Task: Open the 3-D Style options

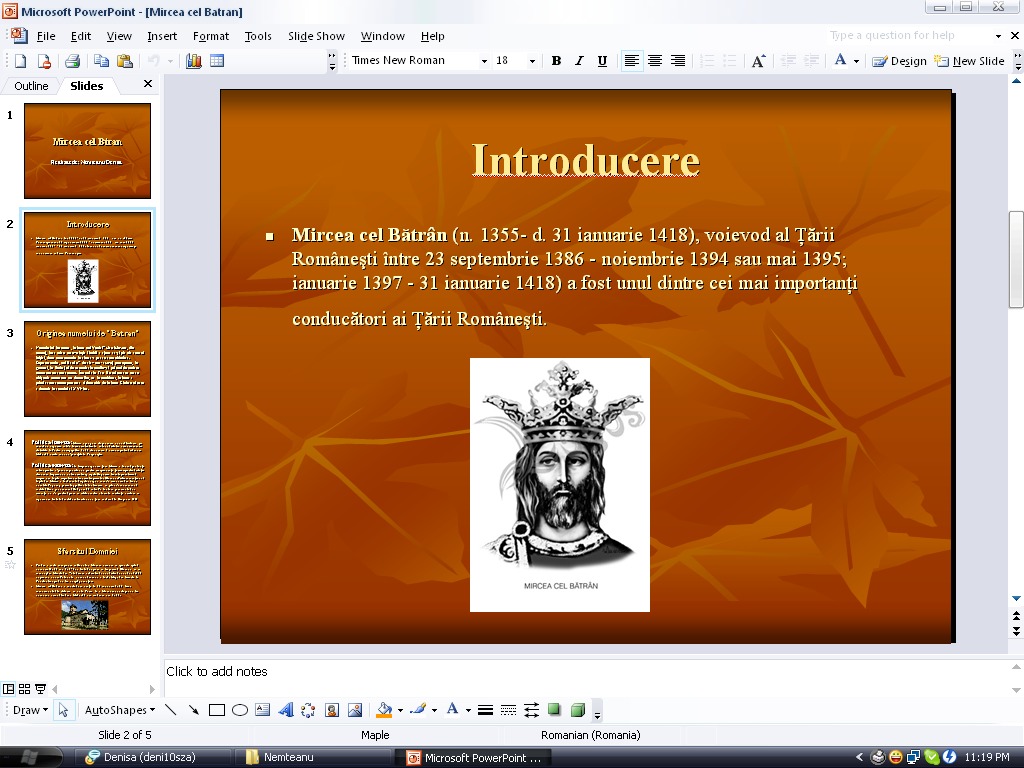Action: pyautogui.click(x=577, y=710)
